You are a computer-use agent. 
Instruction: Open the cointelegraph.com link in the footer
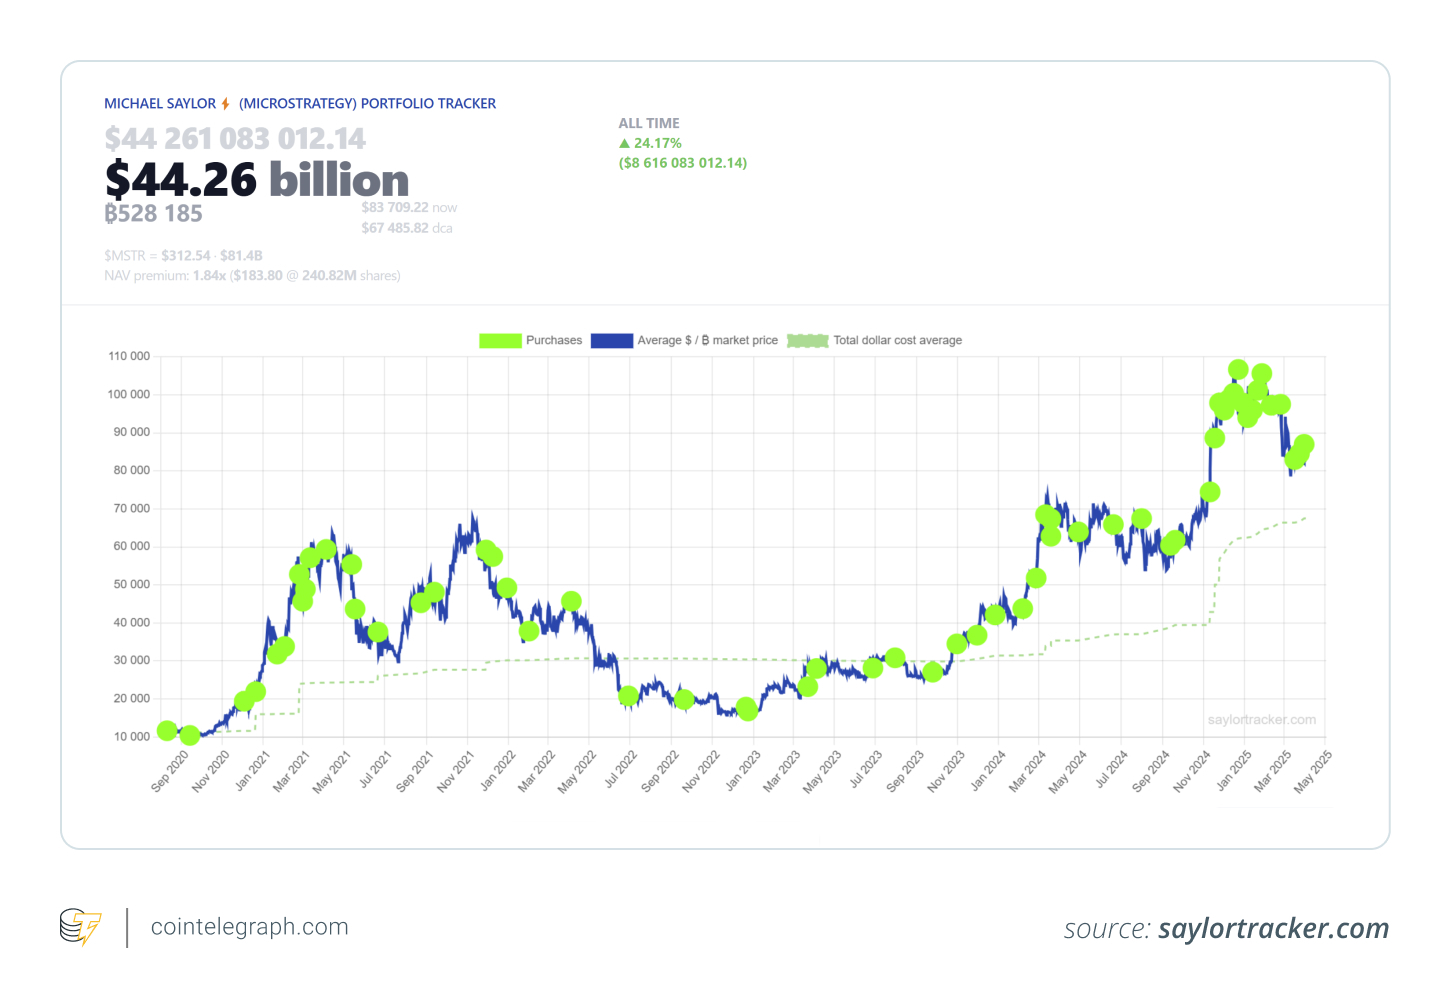click(x=249, y=927)
